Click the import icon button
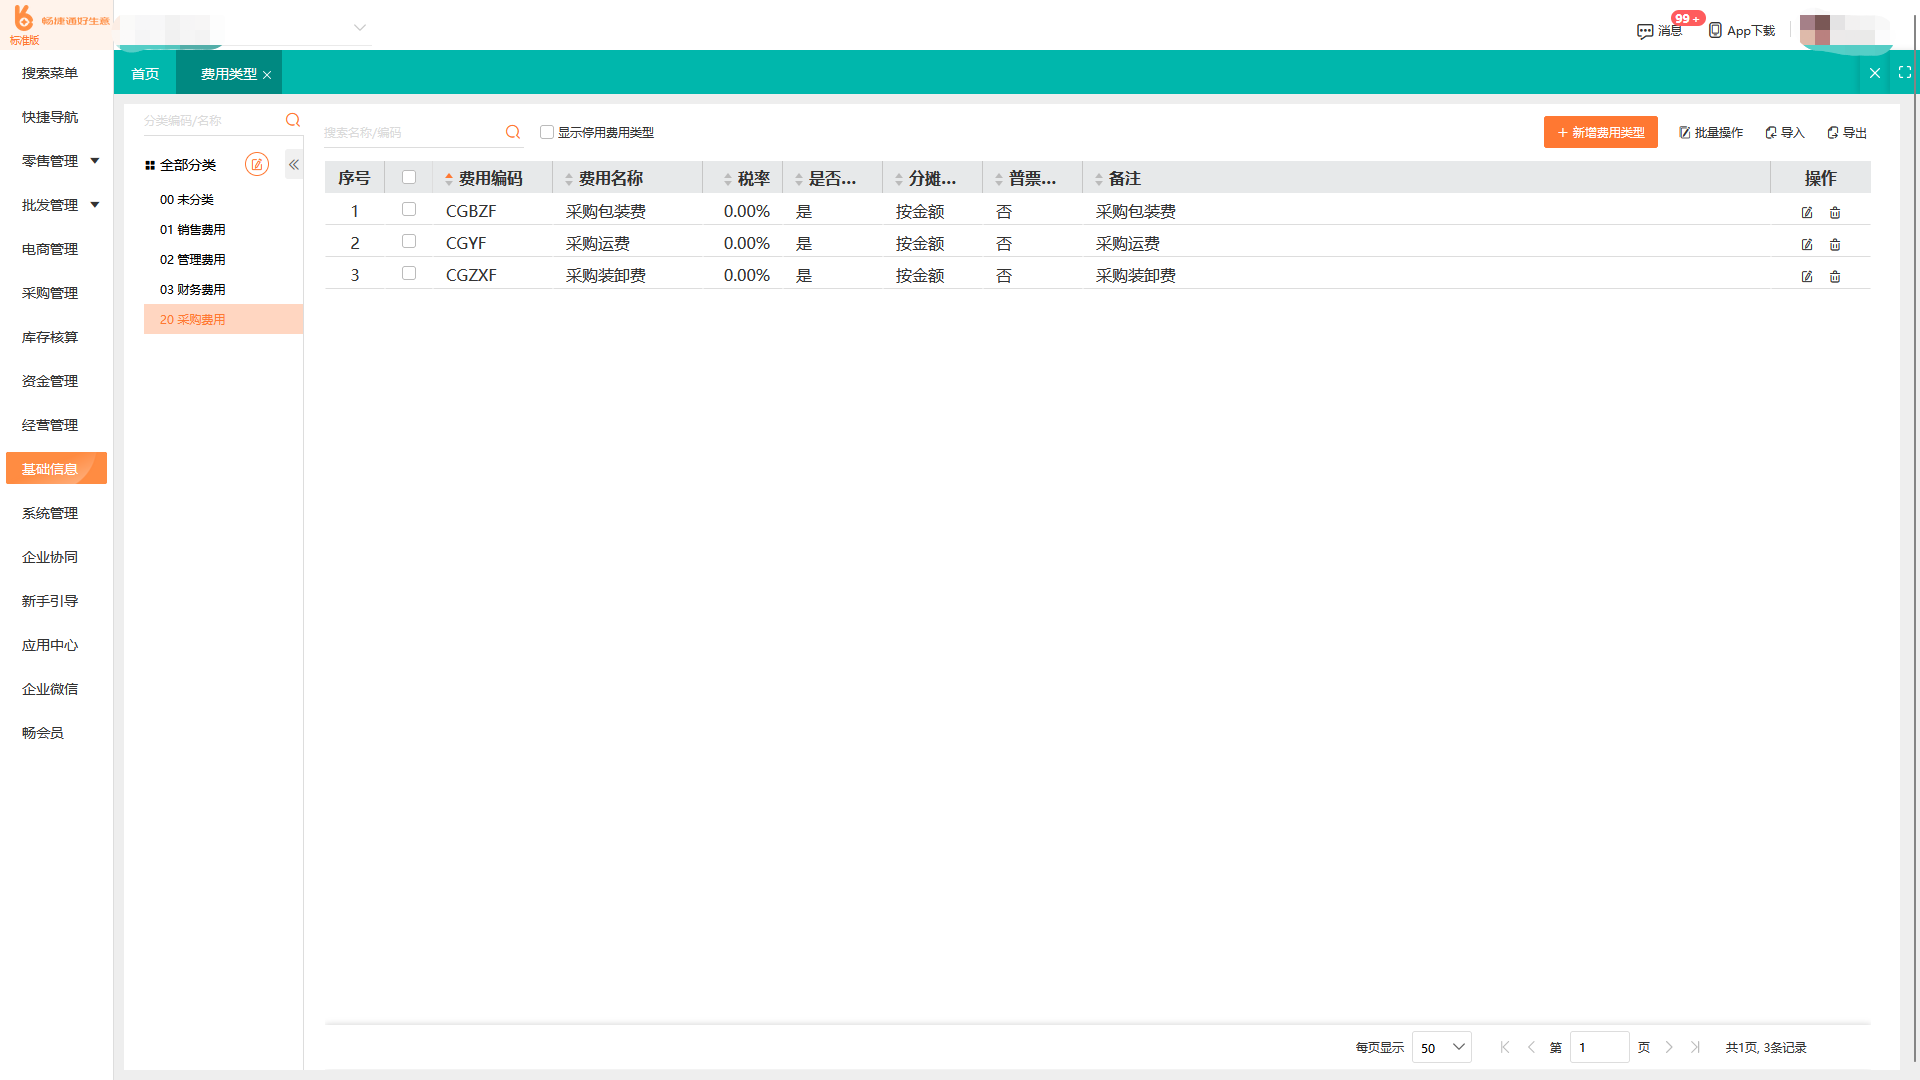Viewport: 1920px width, 1080px height. click(x=1787, y=131)
